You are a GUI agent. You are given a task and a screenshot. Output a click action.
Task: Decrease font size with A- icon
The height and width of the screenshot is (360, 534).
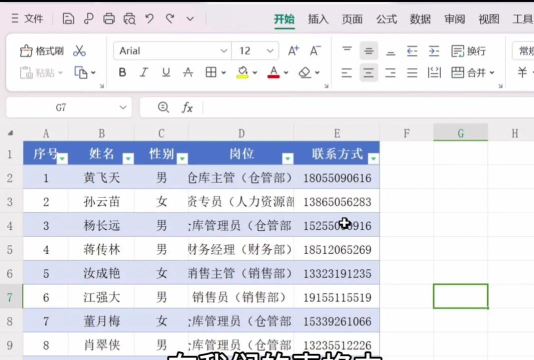click(315, 51)
